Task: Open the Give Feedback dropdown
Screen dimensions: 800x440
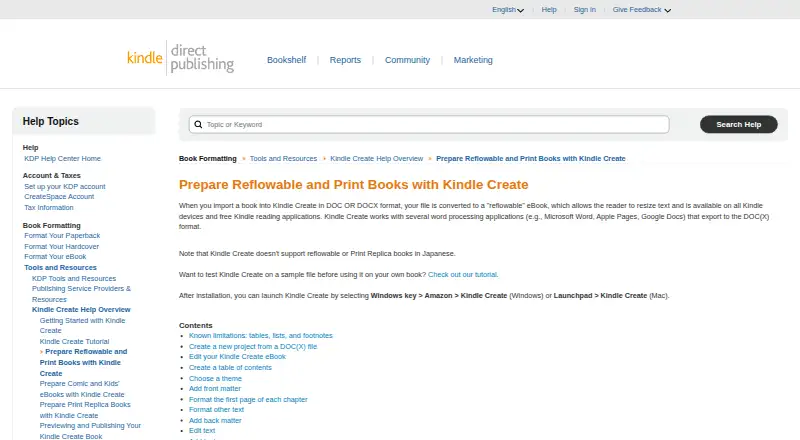Action: click(x=641, y=10)
